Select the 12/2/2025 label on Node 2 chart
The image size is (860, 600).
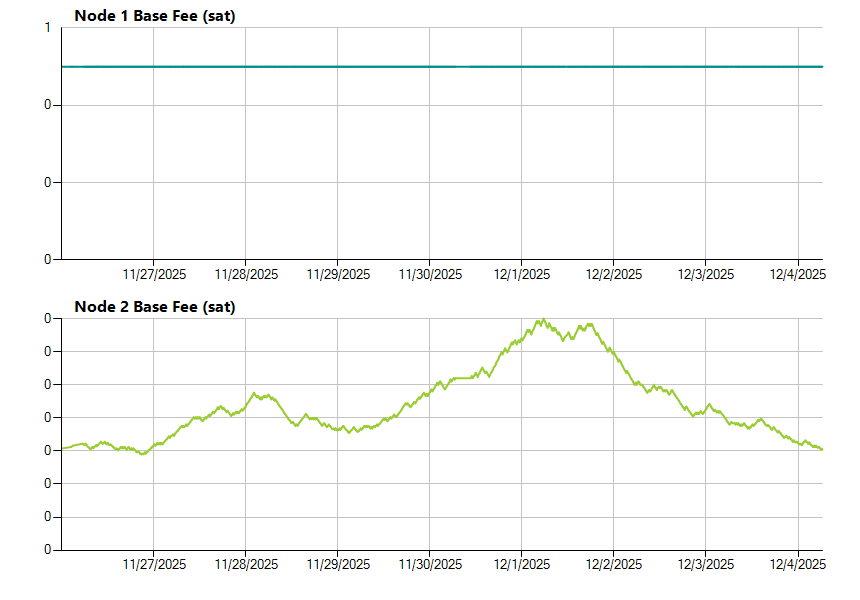[x=614, y=565]
